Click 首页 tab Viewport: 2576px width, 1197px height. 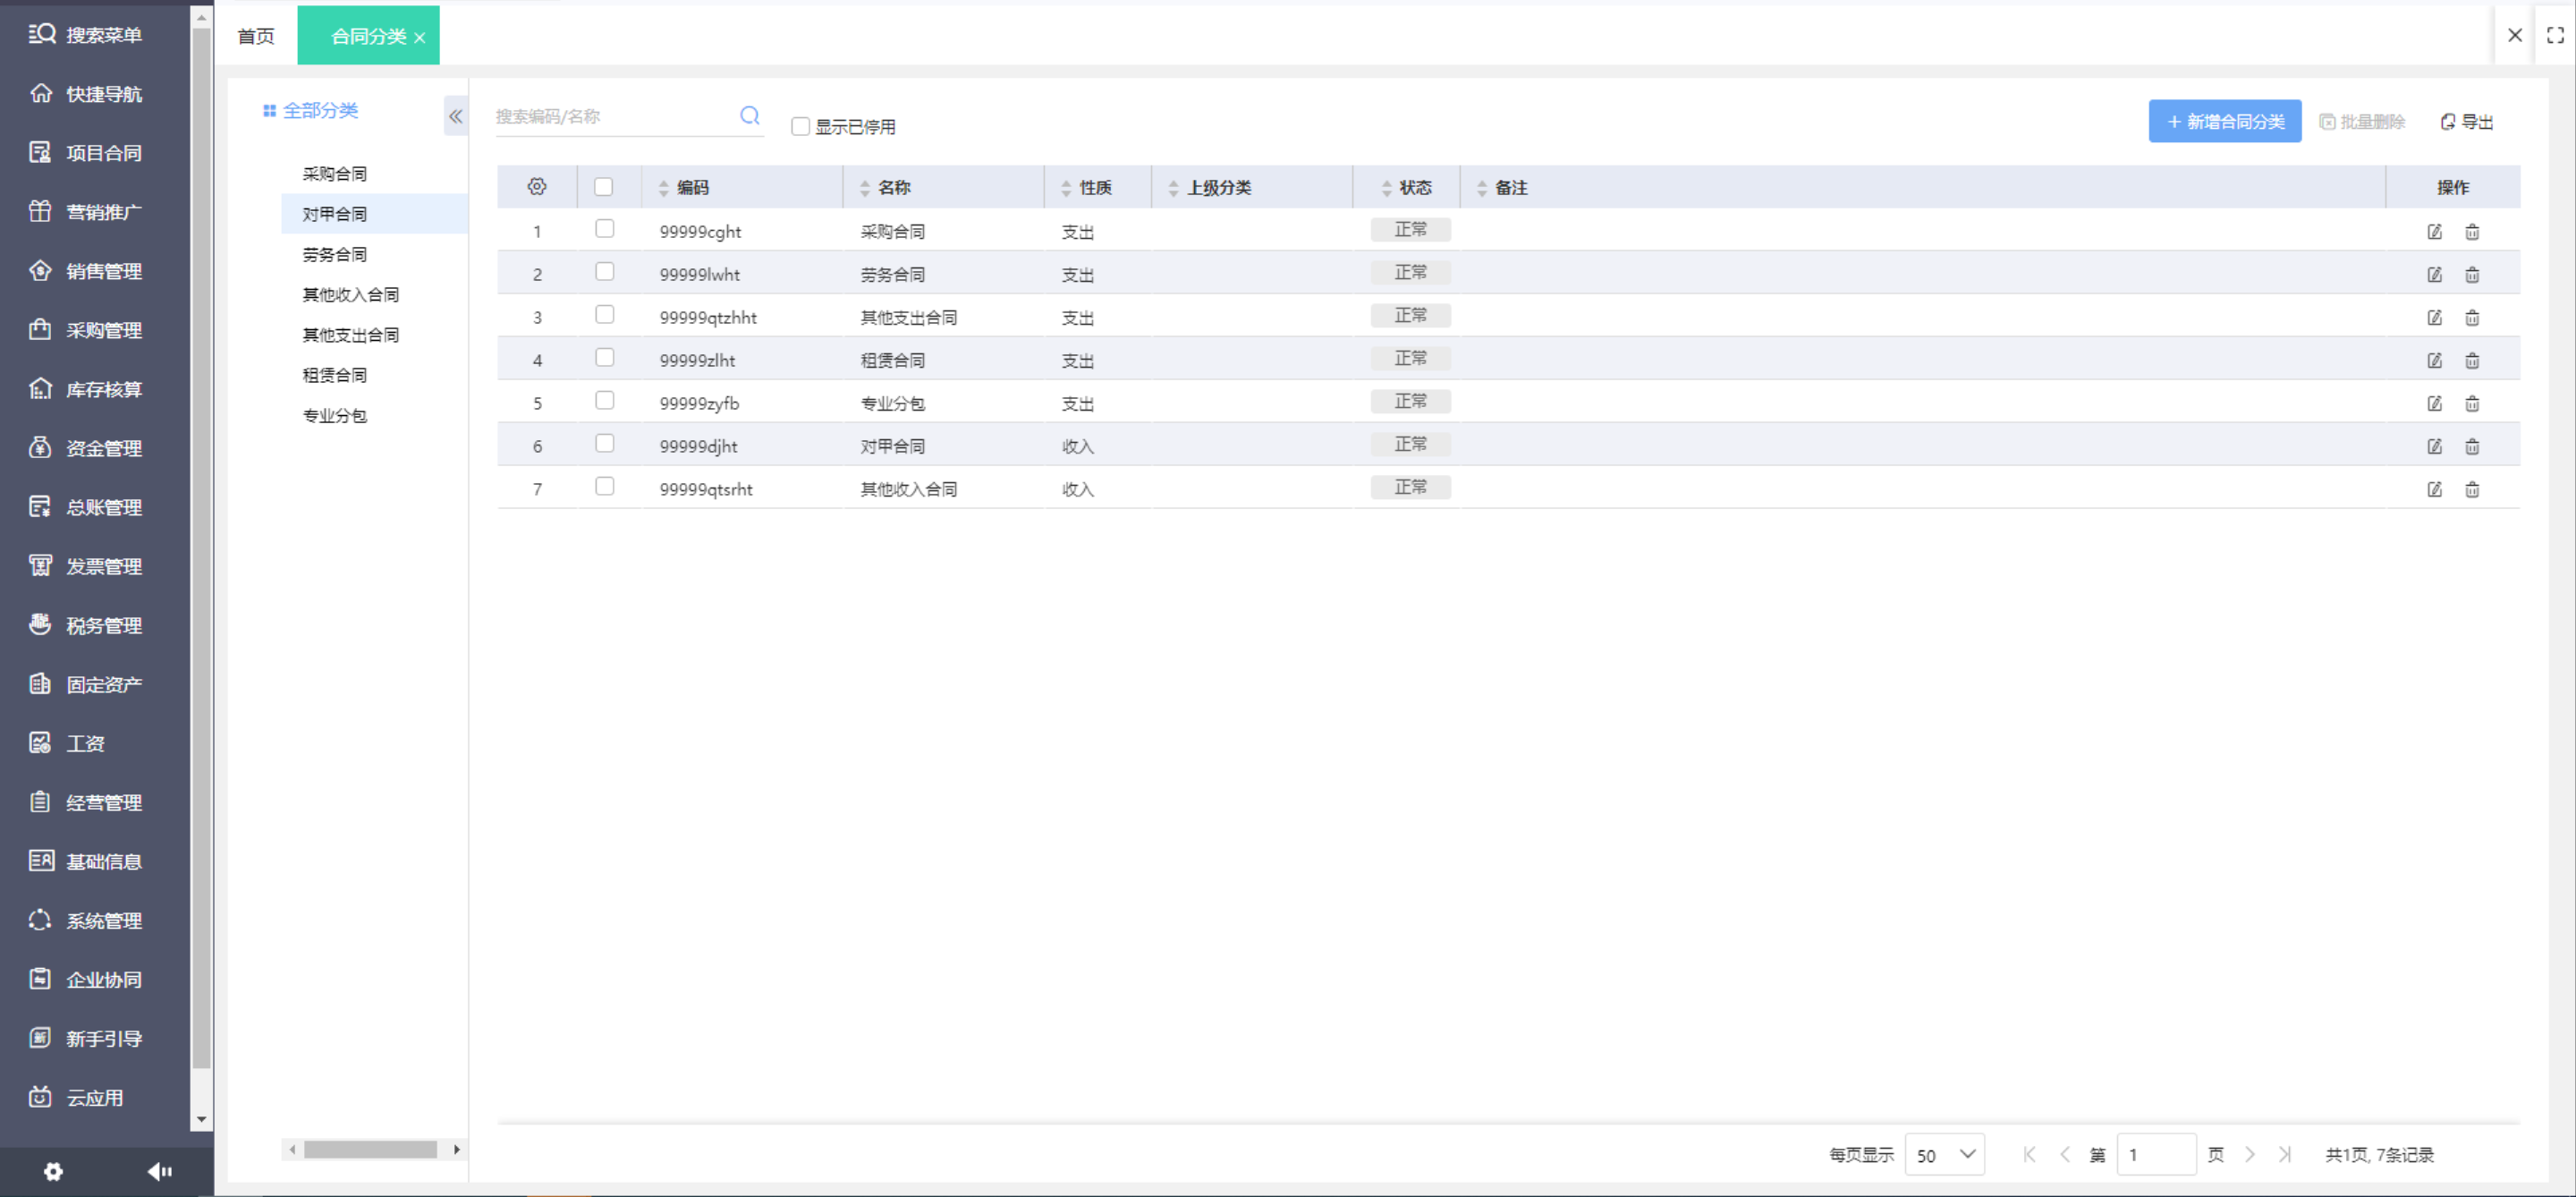point(255,35)
